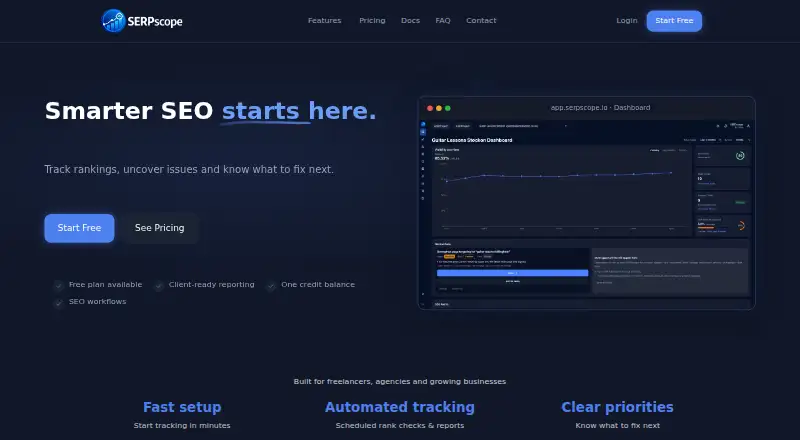Click Start Free button beside See Pricing

click(79, 228)
